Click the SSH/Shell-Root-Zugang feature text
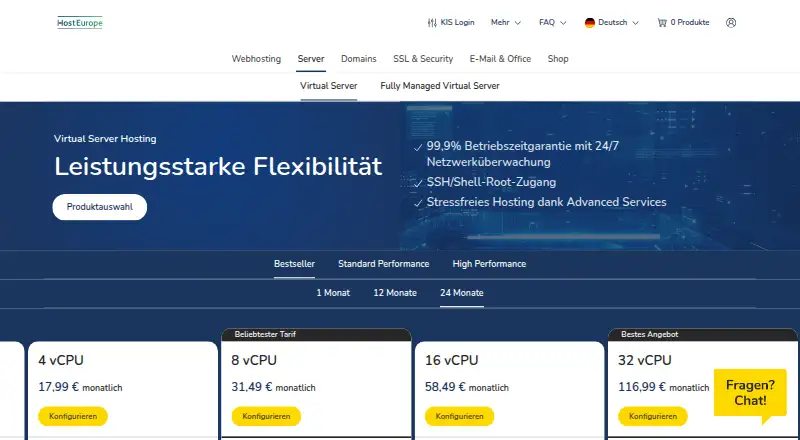The image size is (800, 440). click(491, 182)
